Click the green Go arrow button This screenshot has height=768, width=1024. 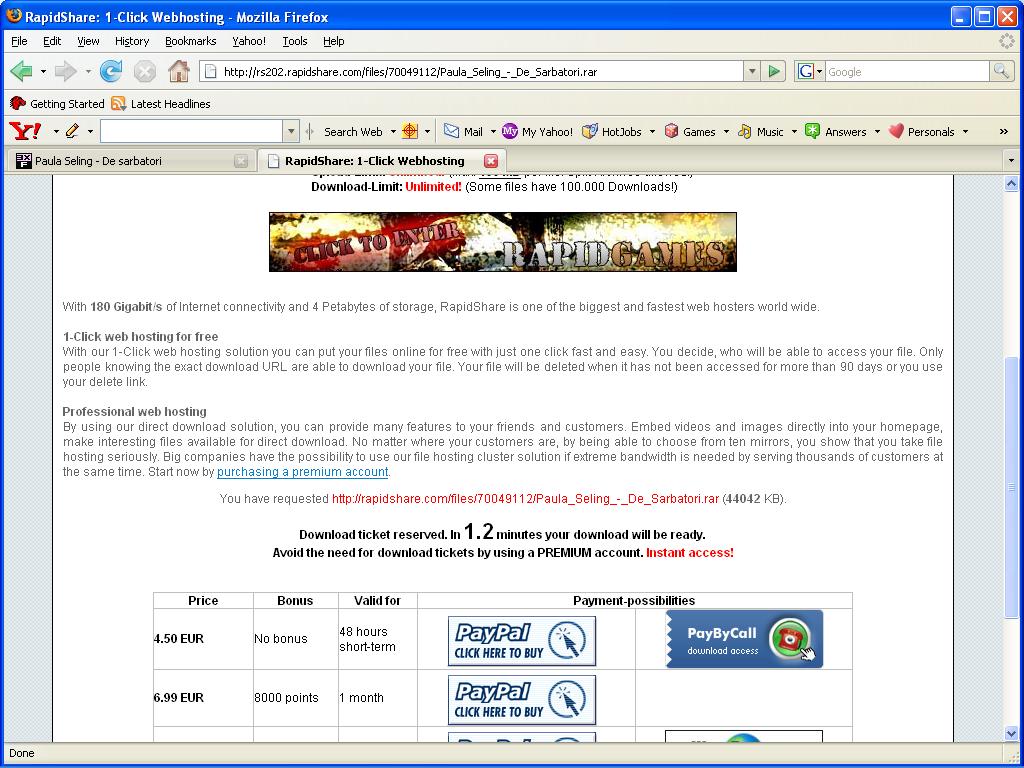(x=774, y=71)
